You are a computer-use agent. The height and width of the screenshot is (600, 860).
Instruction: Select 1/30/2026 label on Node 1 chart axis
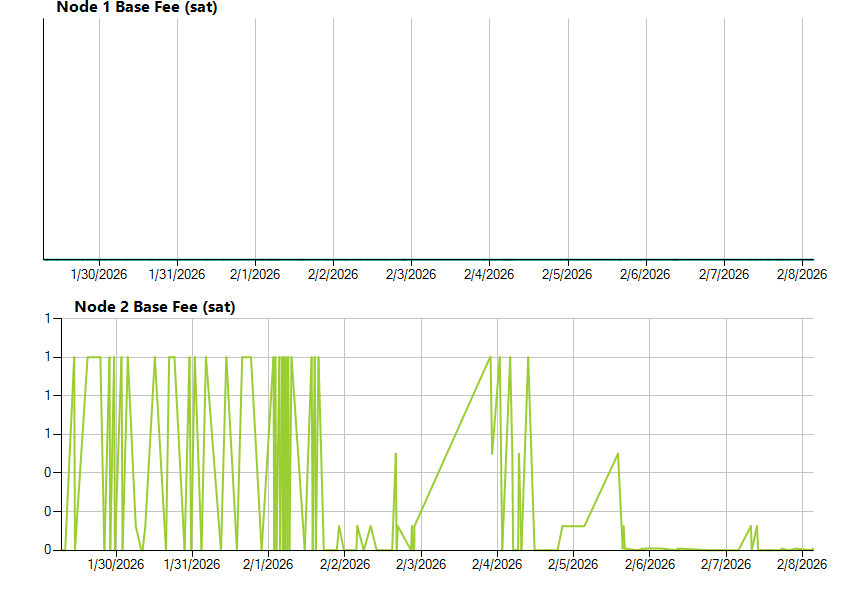coord(99,274)
